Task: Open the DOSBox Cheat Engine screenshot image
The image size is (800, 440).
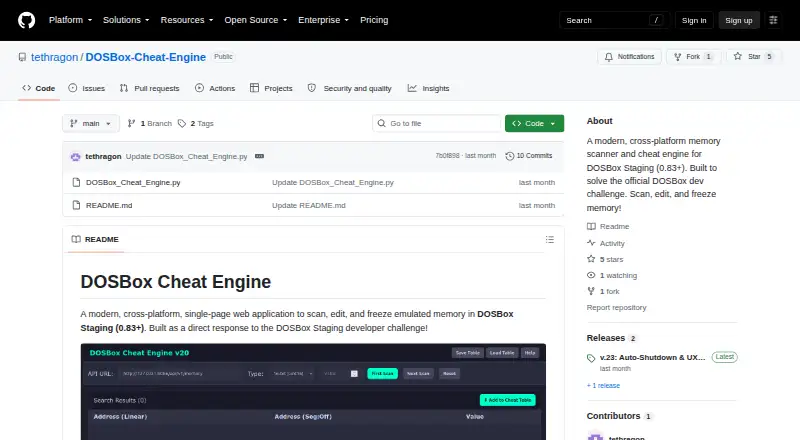Action: [x=313, y=392]
